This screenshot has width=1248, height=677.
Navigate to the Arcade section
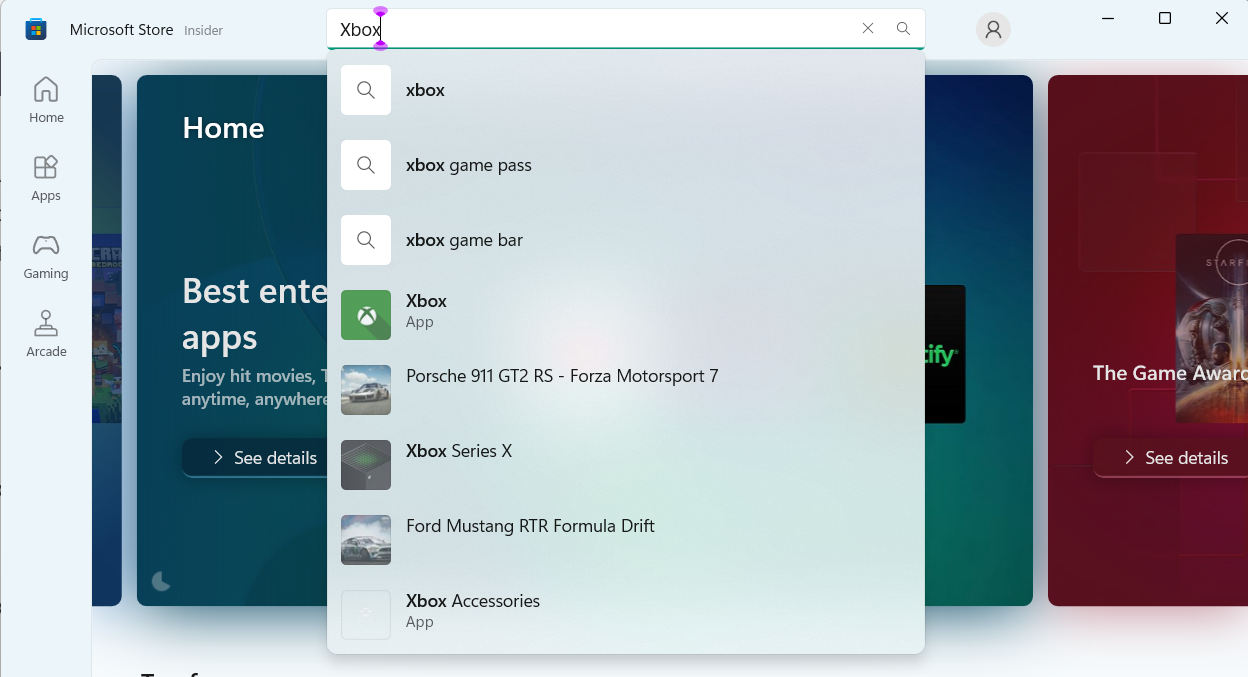(x=46, y=334)
